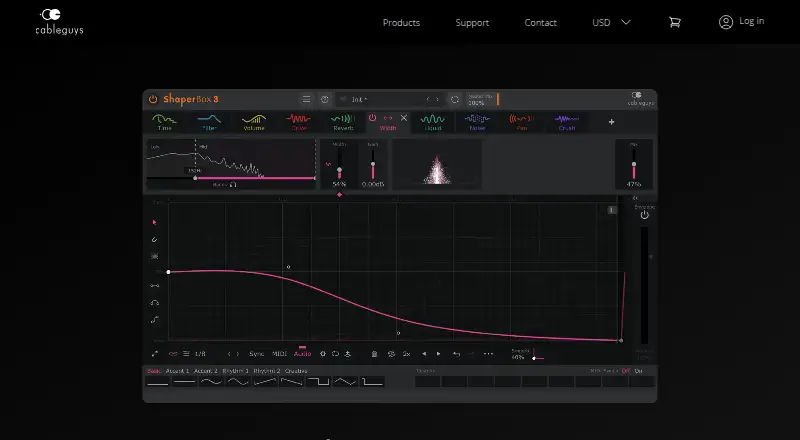The width and height of the screenshot is (800, 440).
Task: Select the next preset arrow
Action: 437,99
